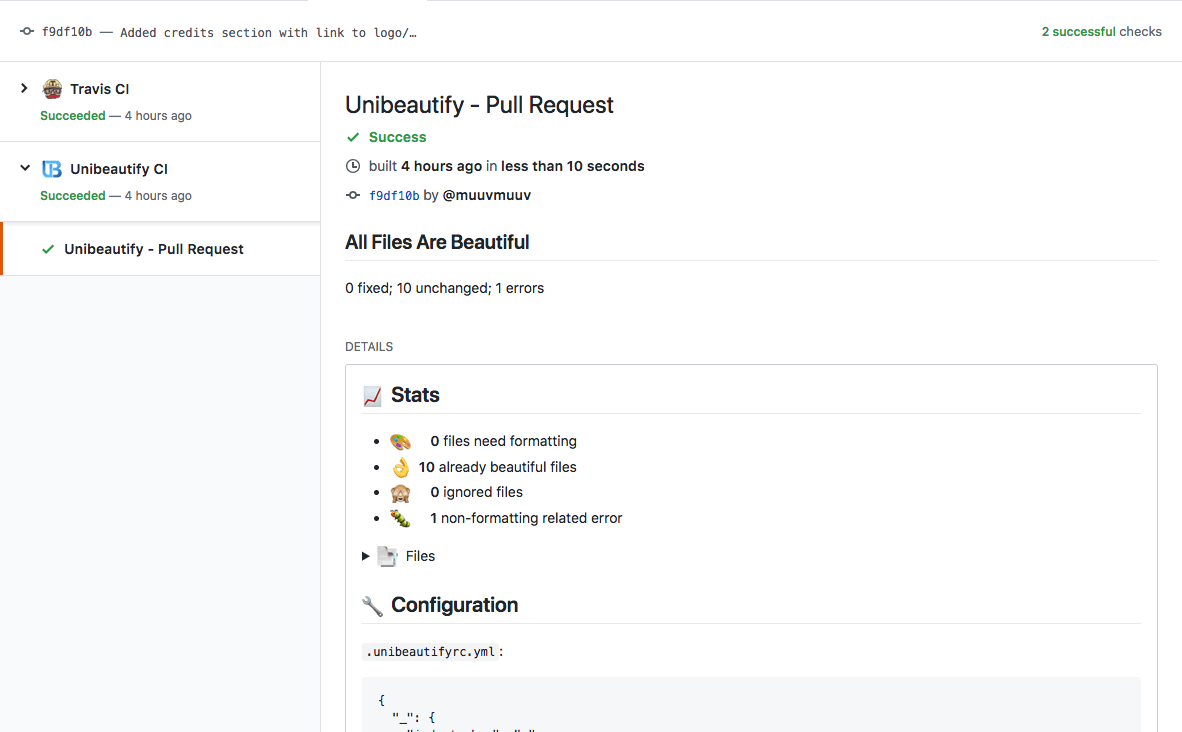Collapse the Unibeautify CI check suite
This screenshot has width=1182, height=732.
pos(24,169)
